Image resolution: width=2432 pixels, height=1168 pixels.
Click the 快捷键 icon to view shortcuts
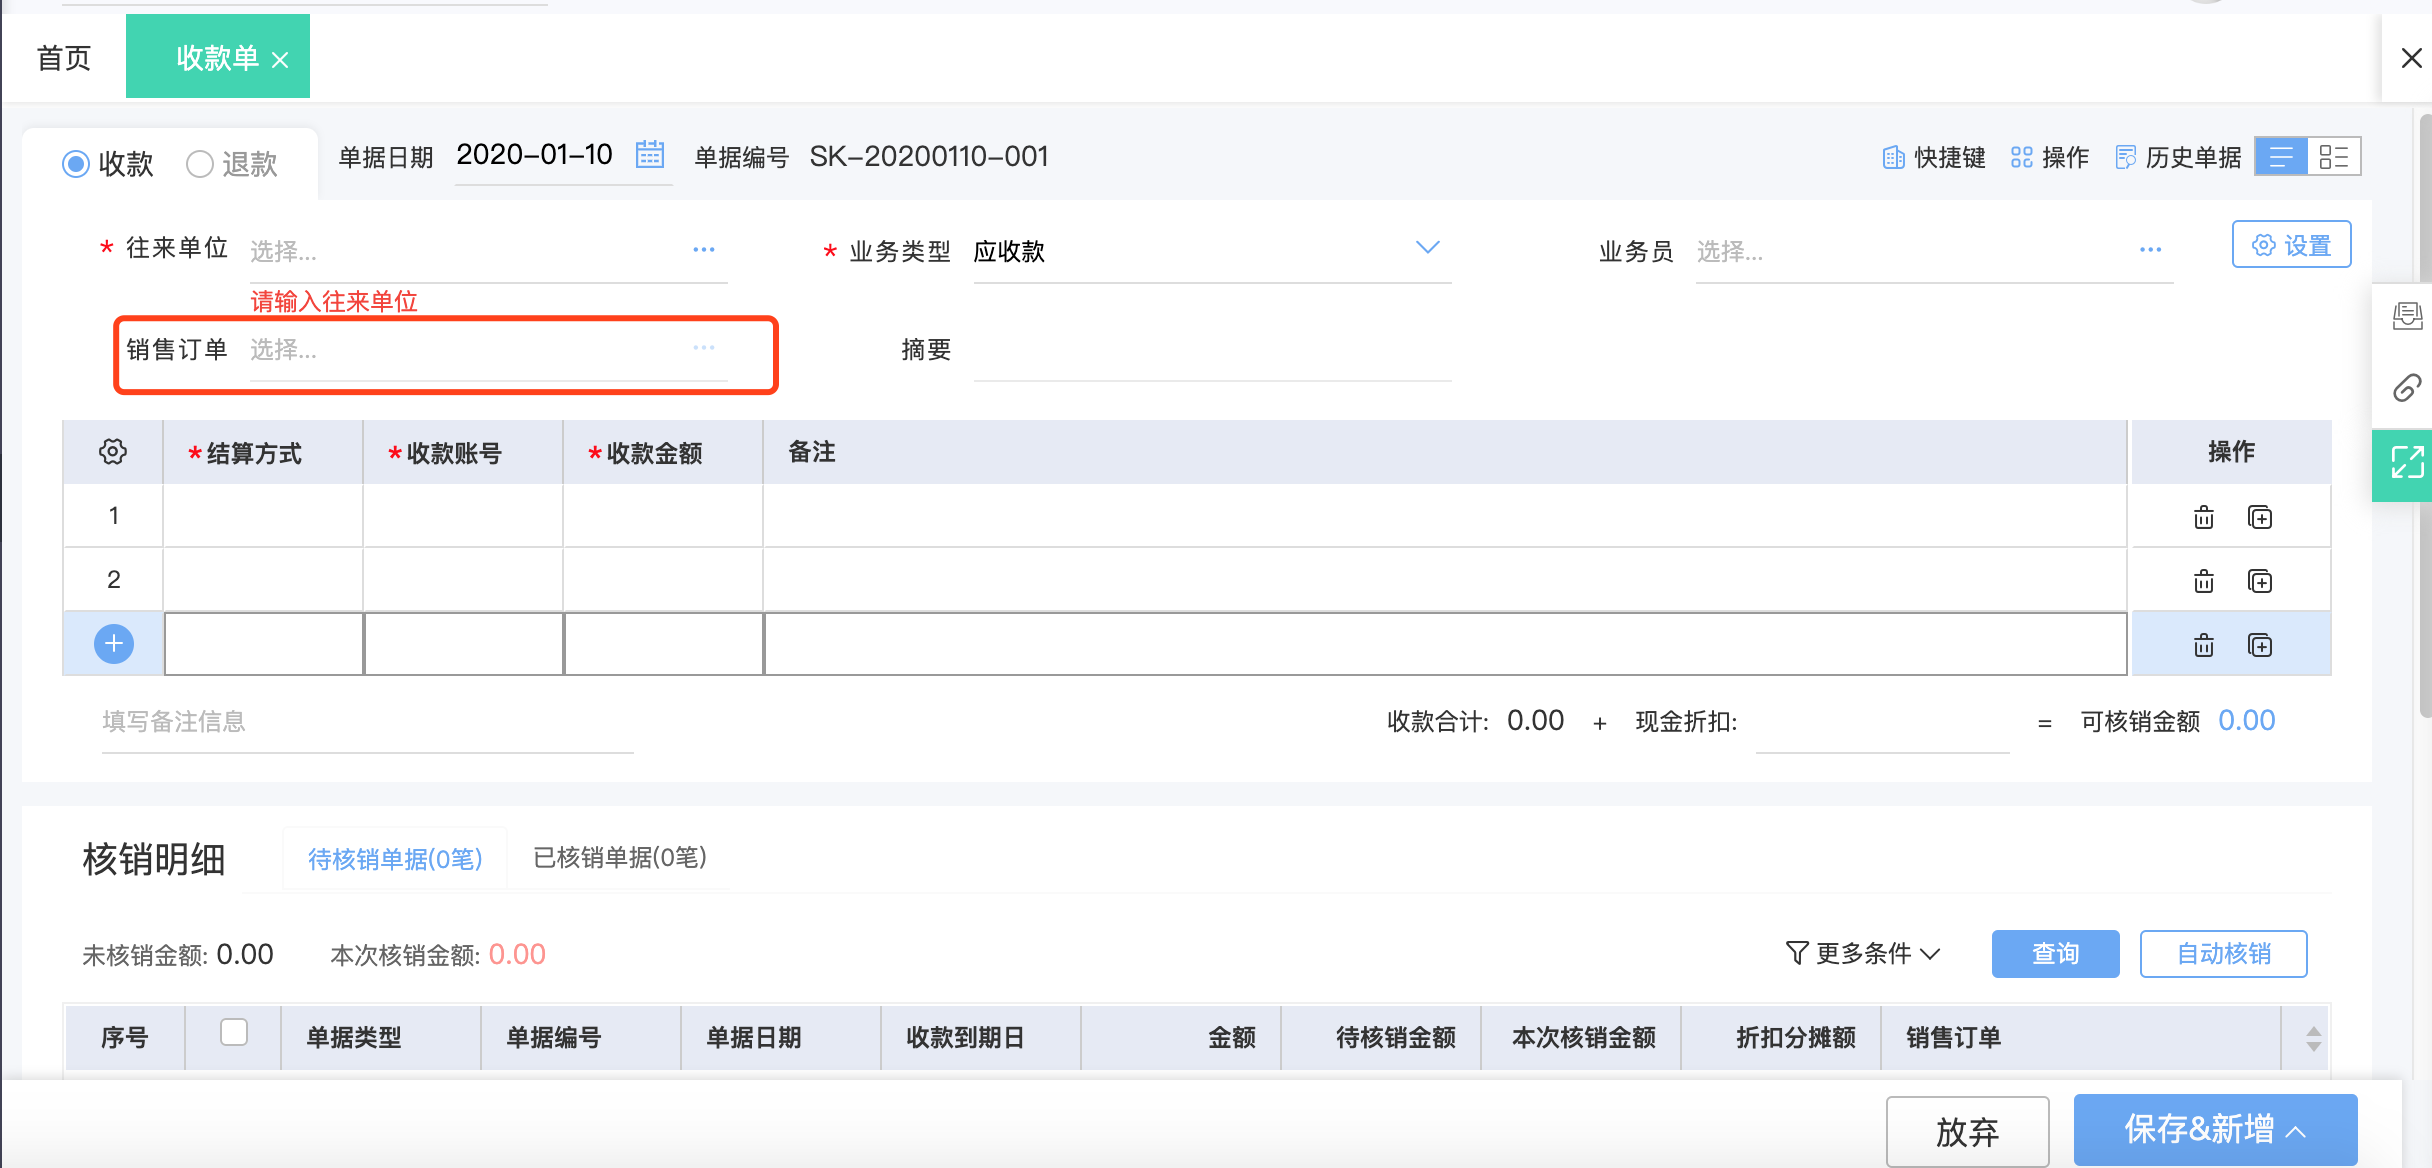tap(1889, 155)
